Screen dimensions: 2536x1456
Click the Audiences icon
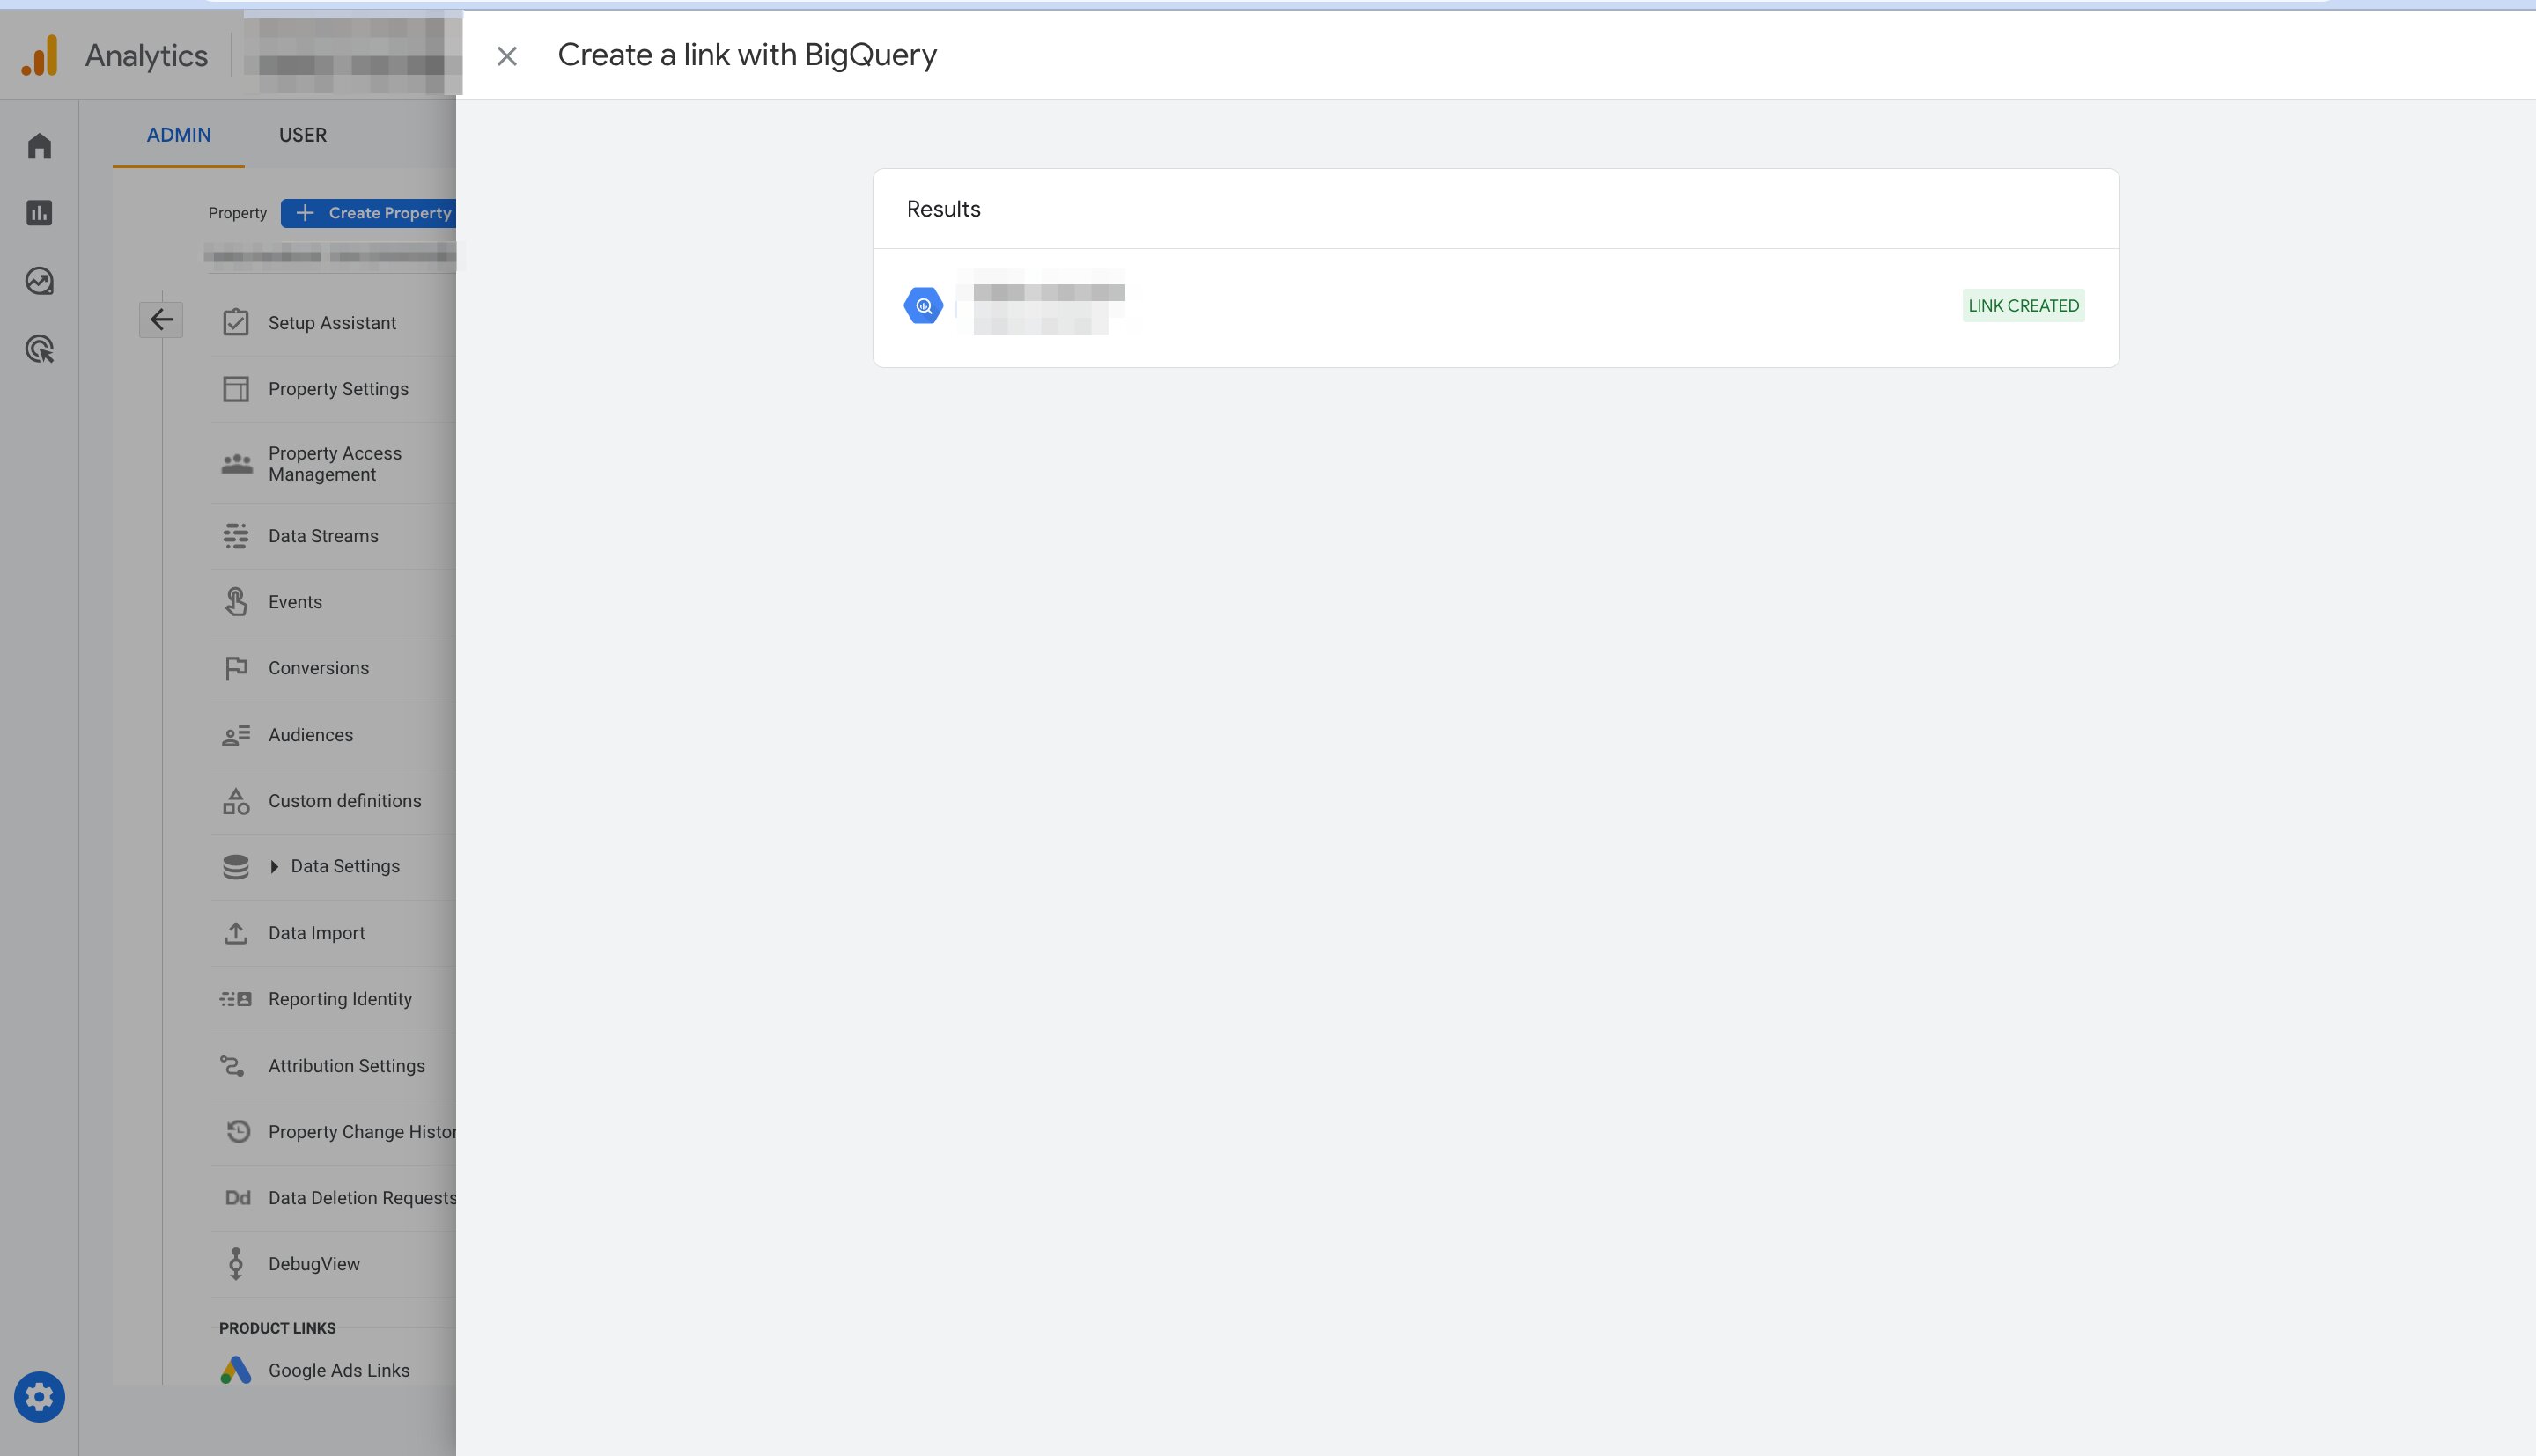[x=235, y=735]
